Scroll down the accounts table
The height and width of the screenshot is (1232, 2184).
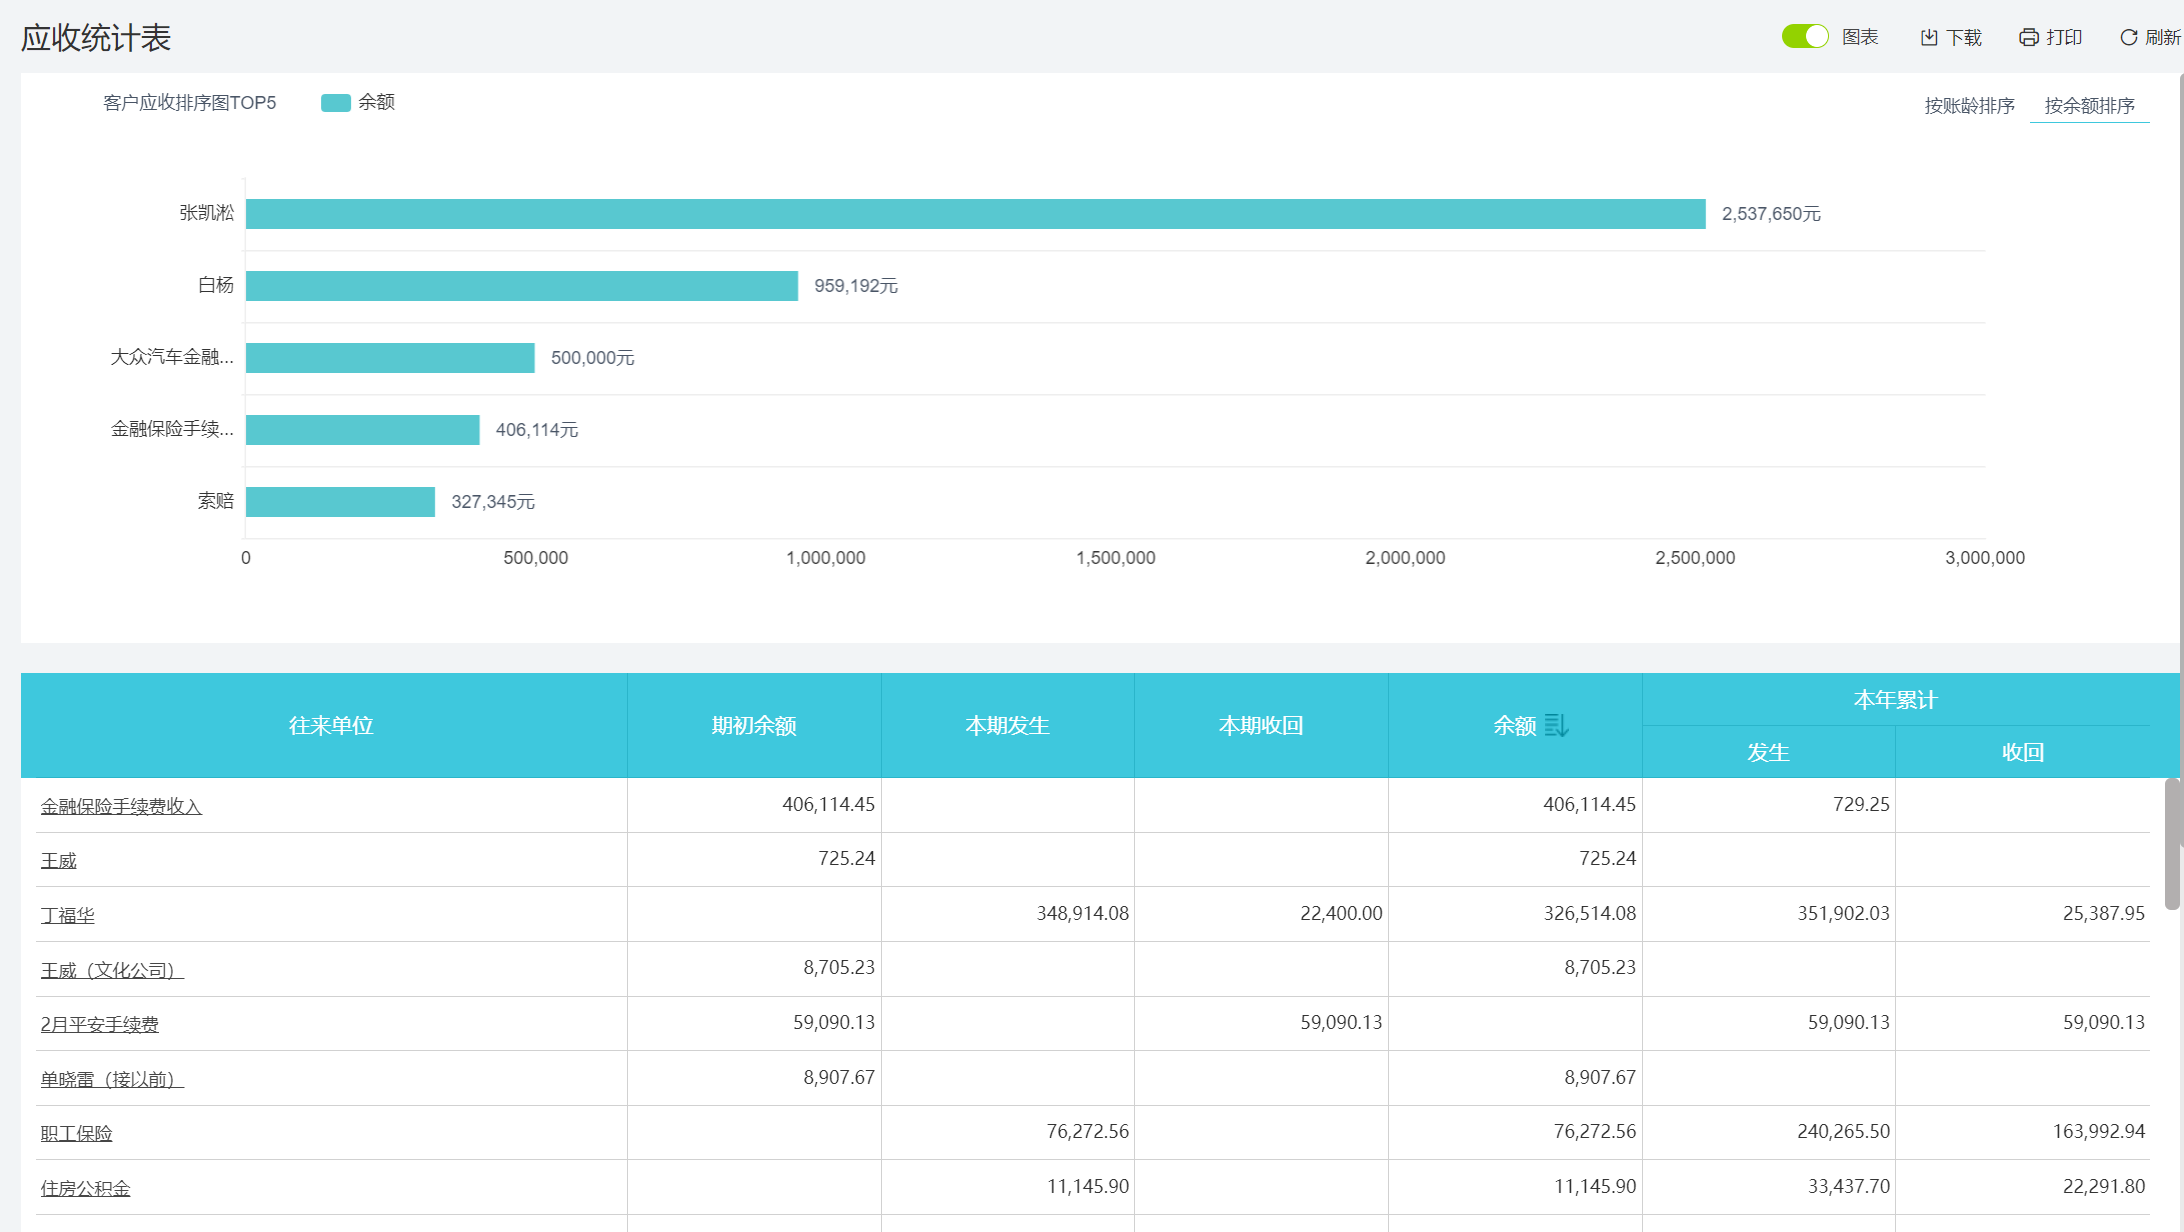2170,1125
